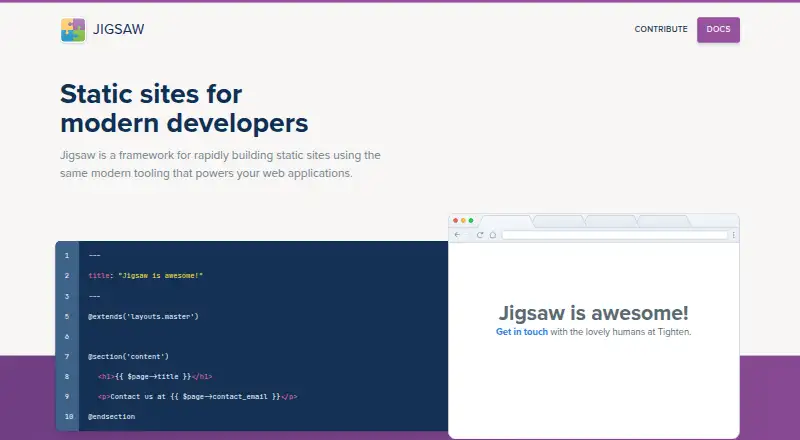Click the red close dot in mock browser

click(456, 221)
